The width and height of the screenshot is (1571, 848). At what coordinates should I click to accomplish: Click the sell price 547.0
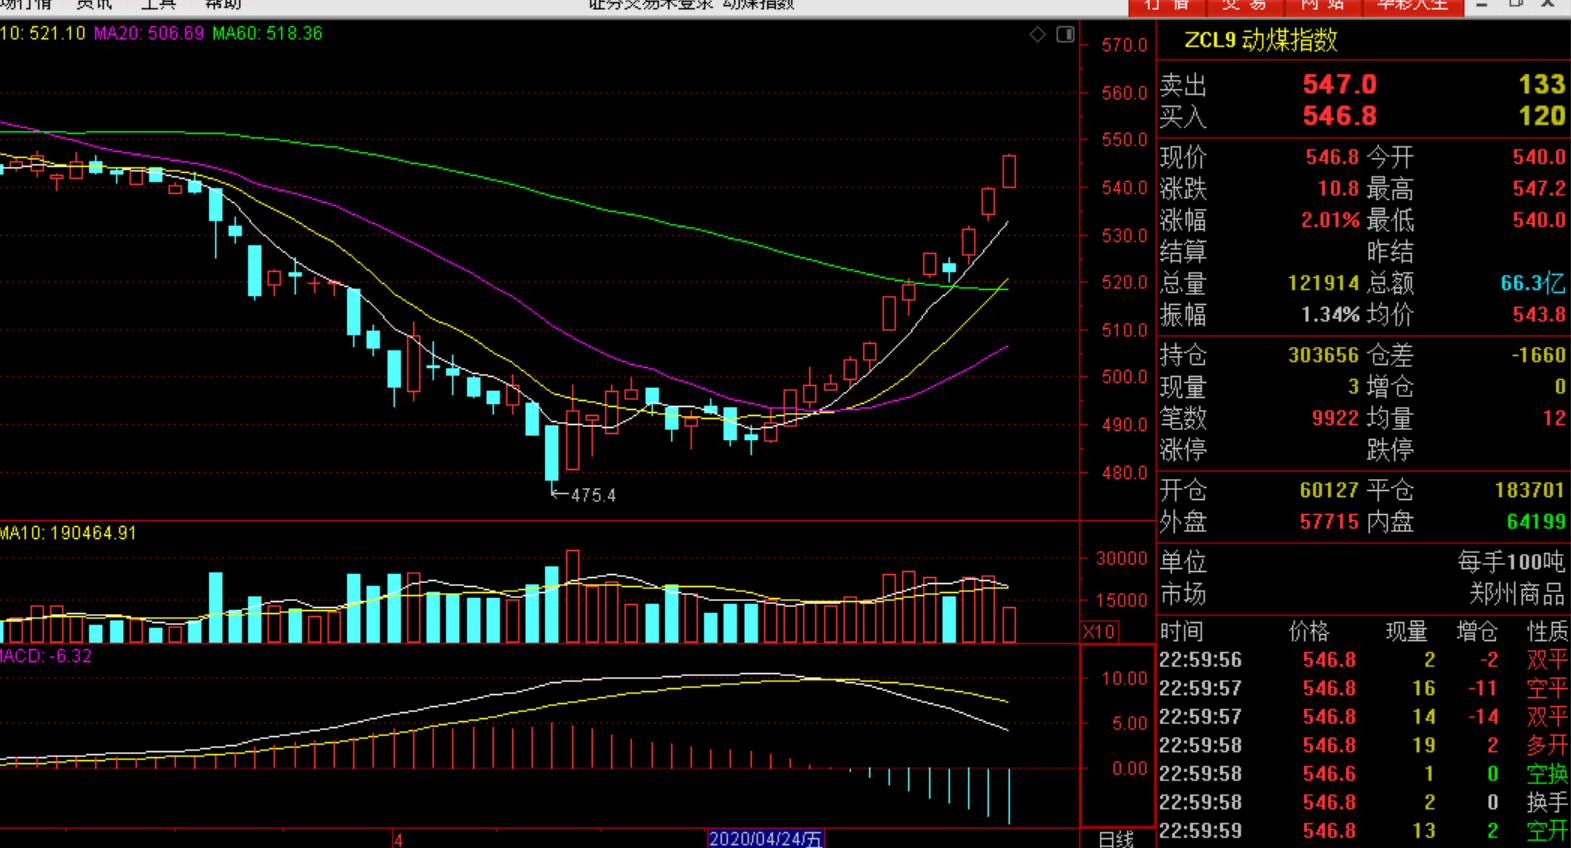click(x=1339, y=85)
